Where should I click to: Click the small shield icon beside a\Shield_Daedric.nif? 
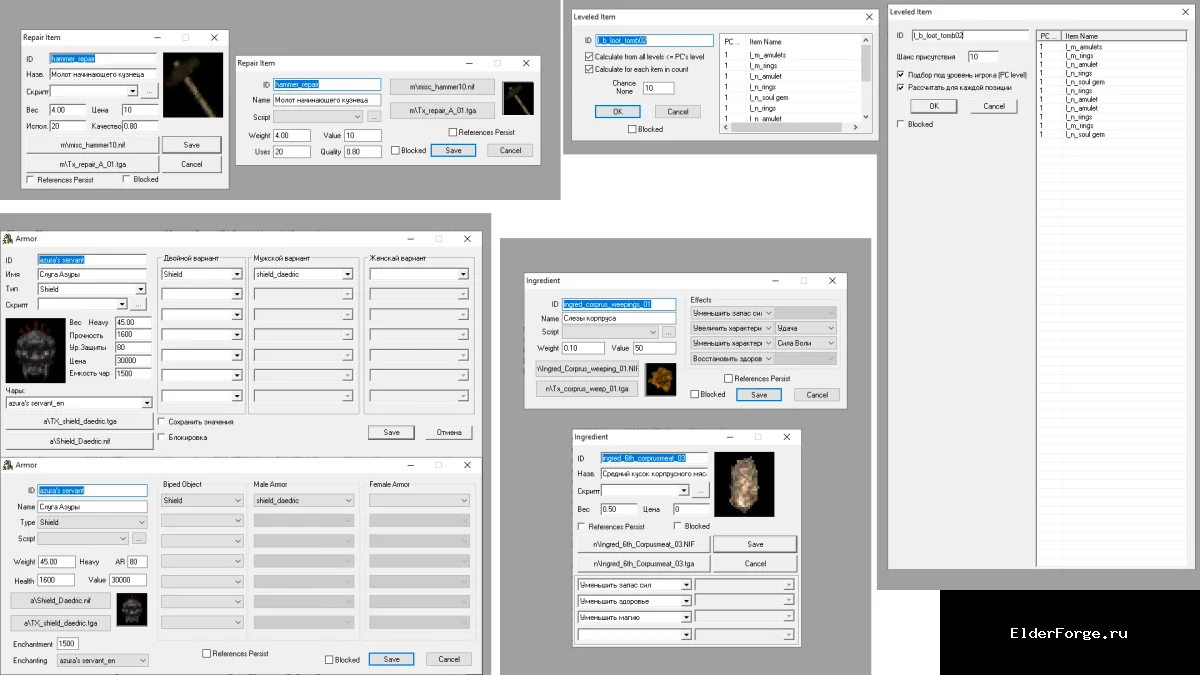tap(132, 609)
